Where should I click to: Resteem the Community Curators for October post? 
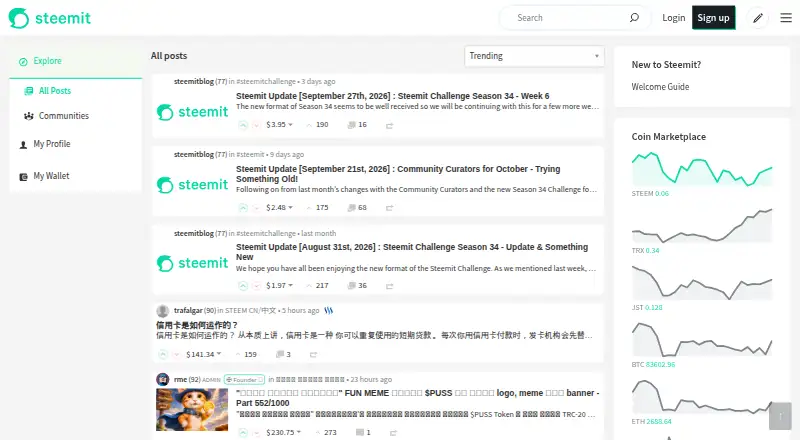click(x=389, y=208)
